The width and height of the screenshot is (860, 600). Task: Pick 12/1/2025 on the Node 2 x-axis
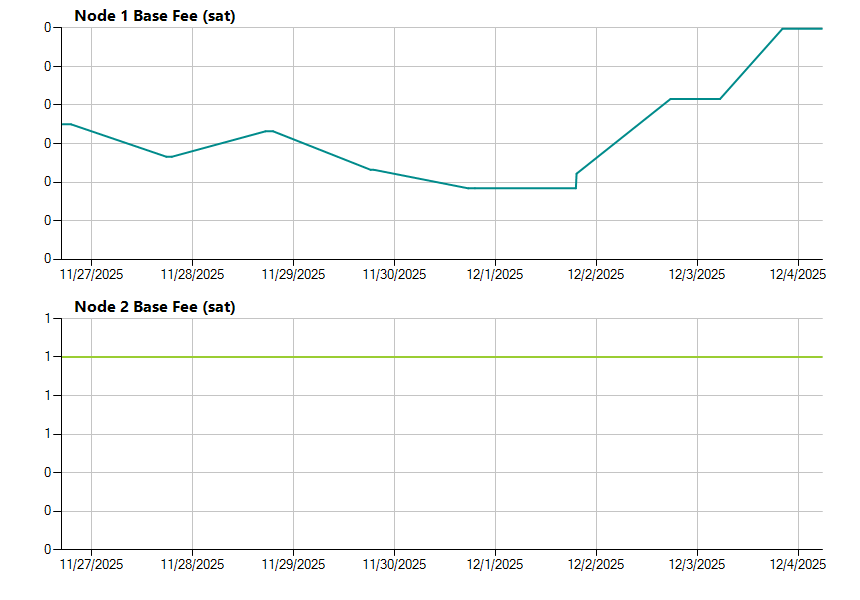495,565
